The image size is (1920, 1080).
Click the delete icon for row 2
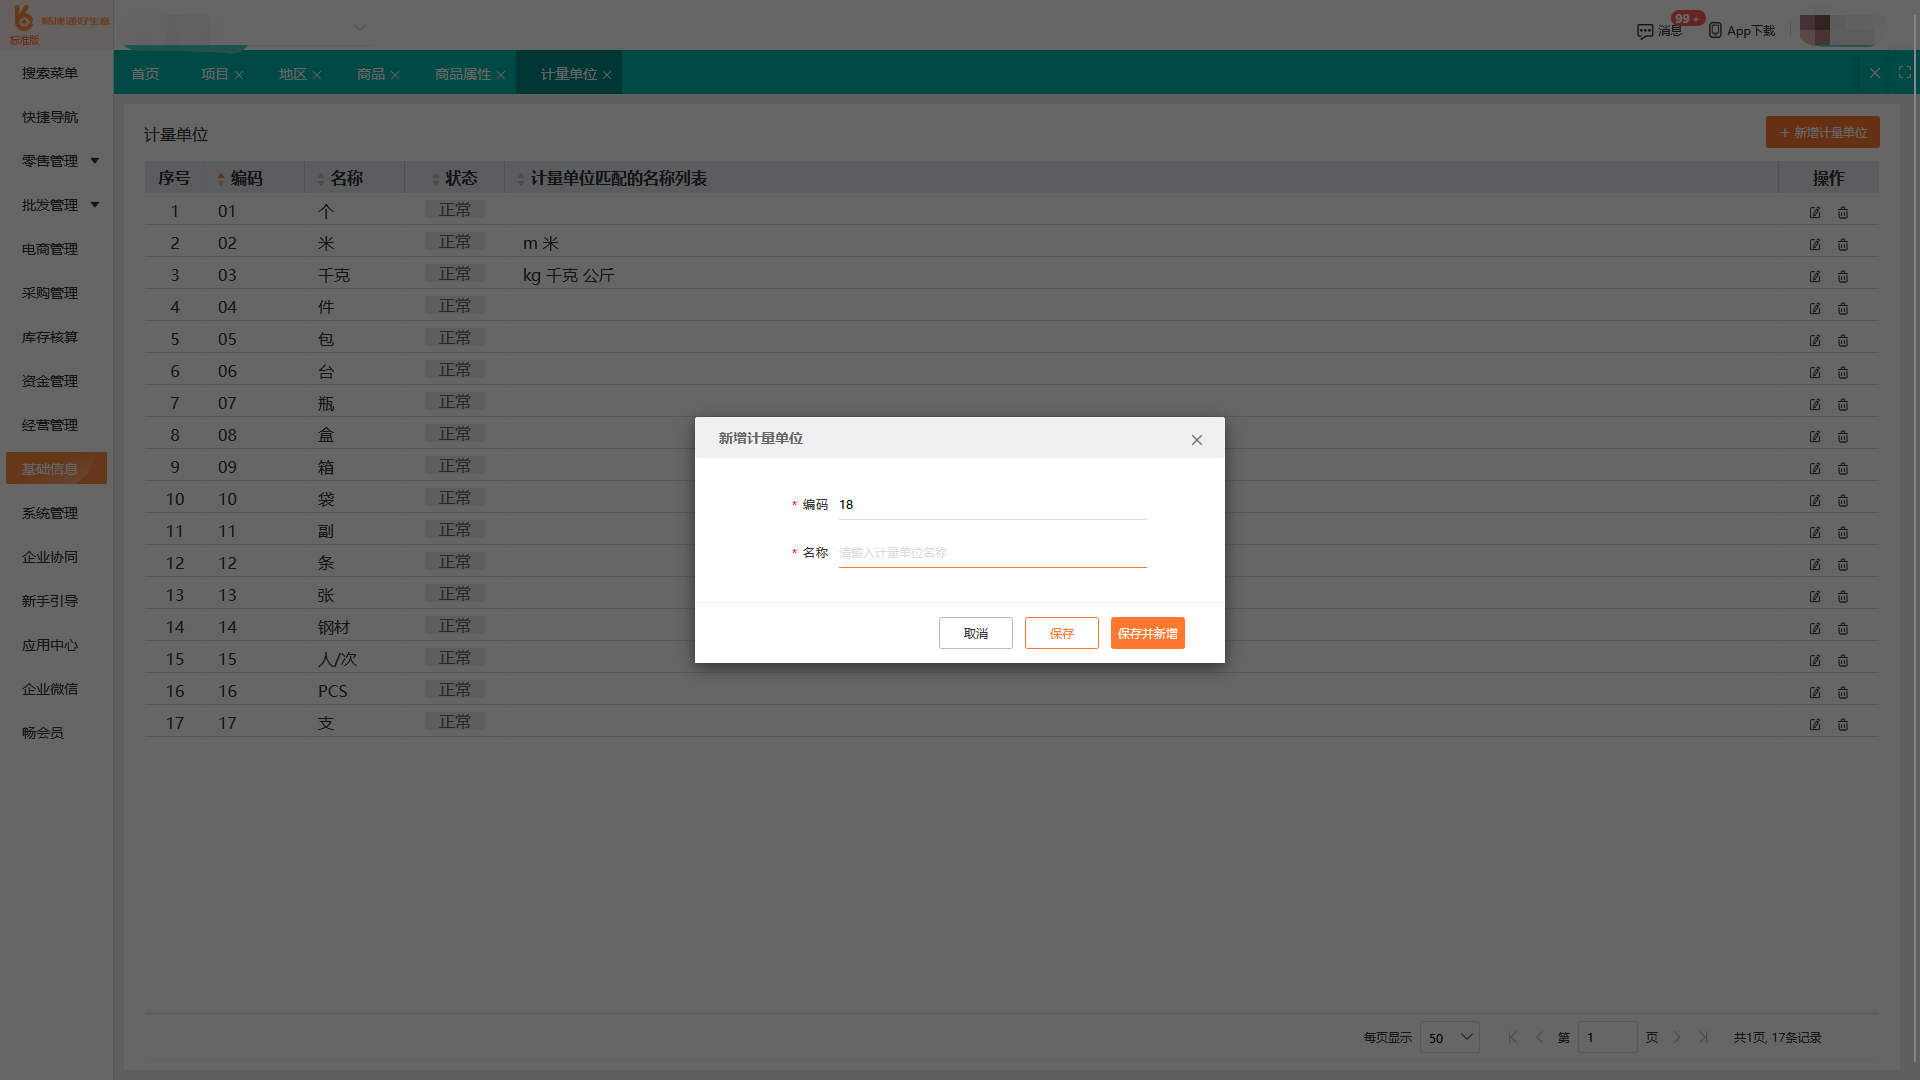[1844, 244]
